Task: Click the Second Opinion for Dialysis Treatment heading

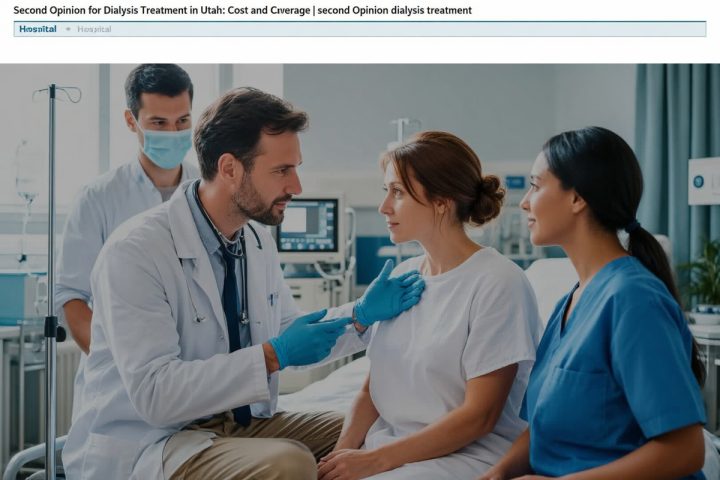Action: click(x=242, y=10)
